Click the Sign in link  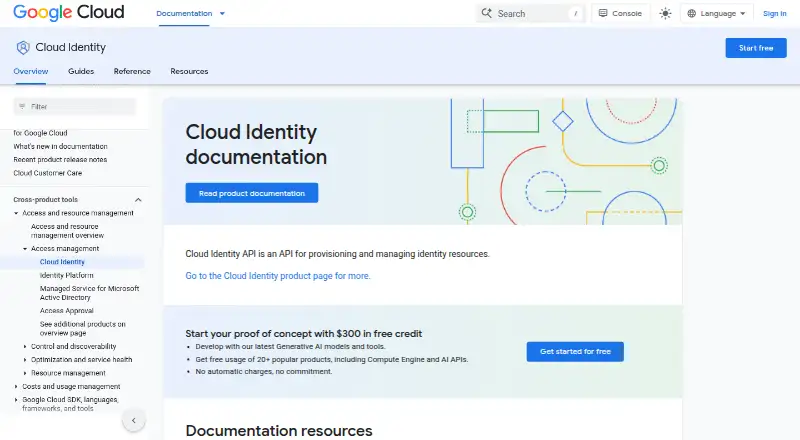pyautogui.click(x=774, y=14)
